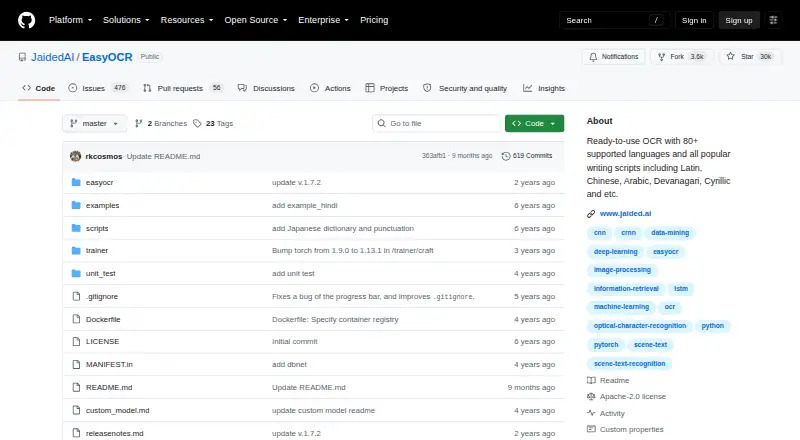The image size is (800, 440).
Task: Click rkcosmos avatar image
Action: click(x=76, y=156)
